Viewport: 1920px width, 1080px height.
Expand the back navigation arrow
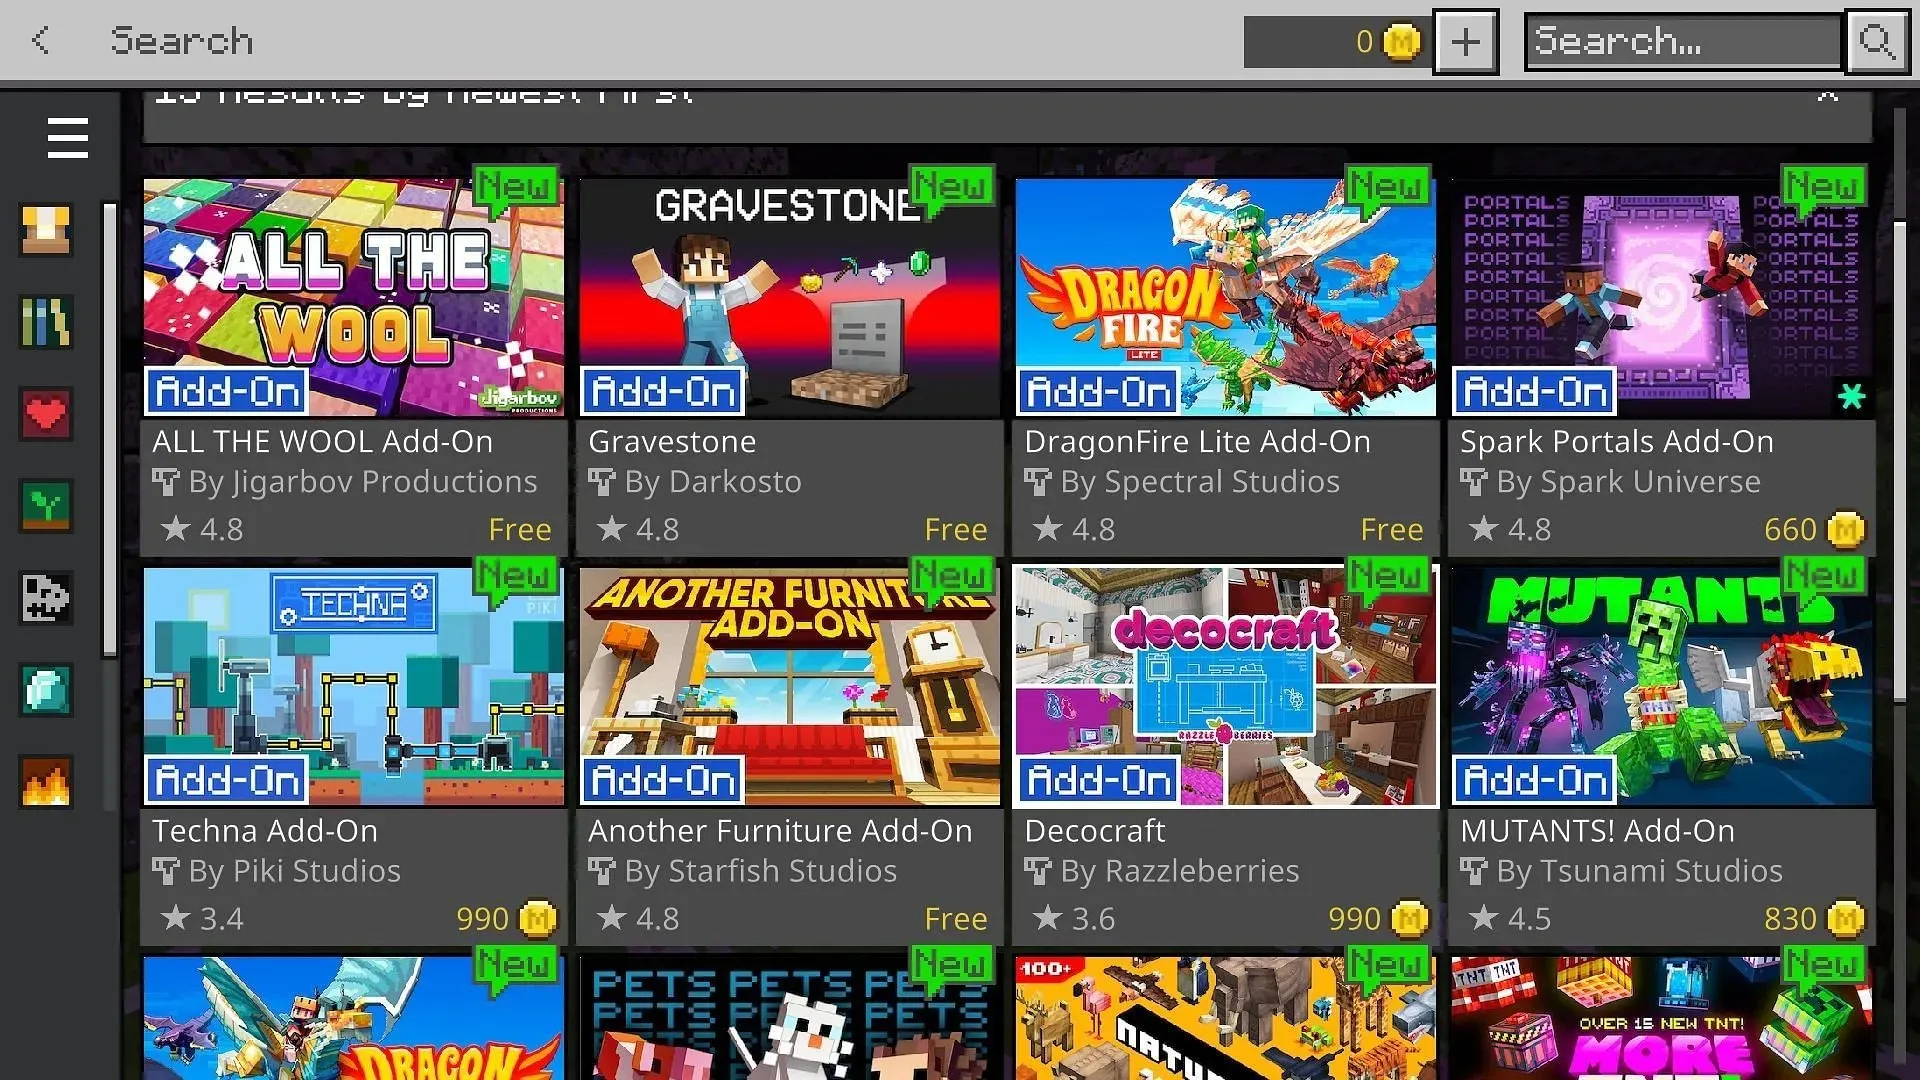[40, 40]
